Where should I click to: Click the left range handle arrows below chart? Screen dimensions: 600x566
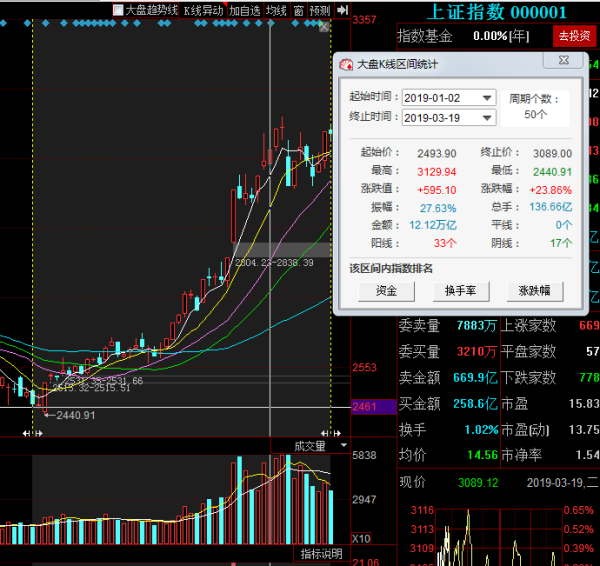coord(33,435)
